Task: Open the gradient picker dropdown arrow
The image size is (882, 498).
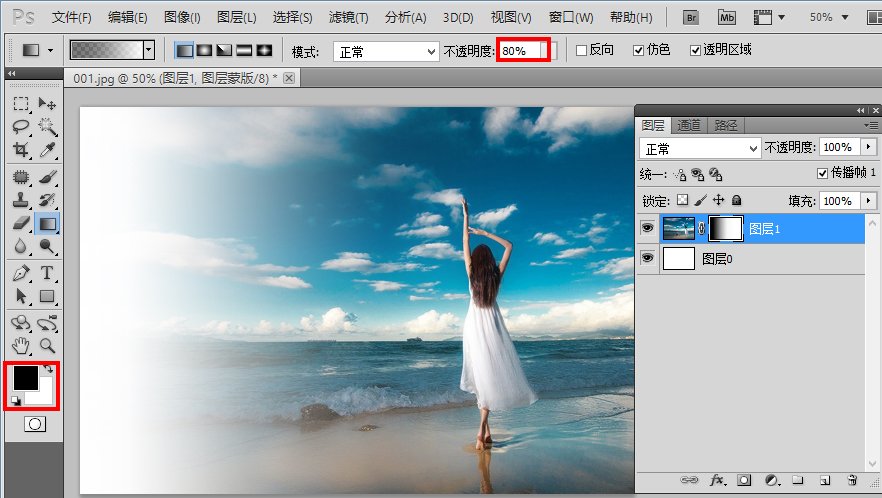Action: pos(149,49)
